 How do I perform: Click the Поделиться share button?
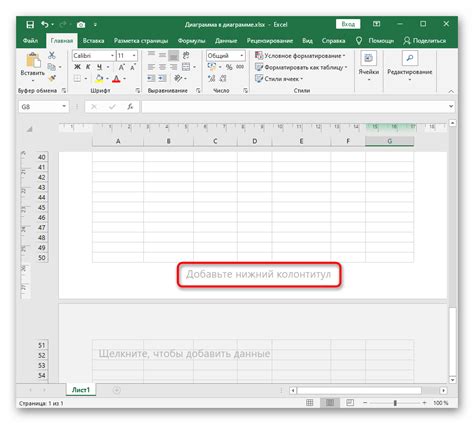coord(425,41)
